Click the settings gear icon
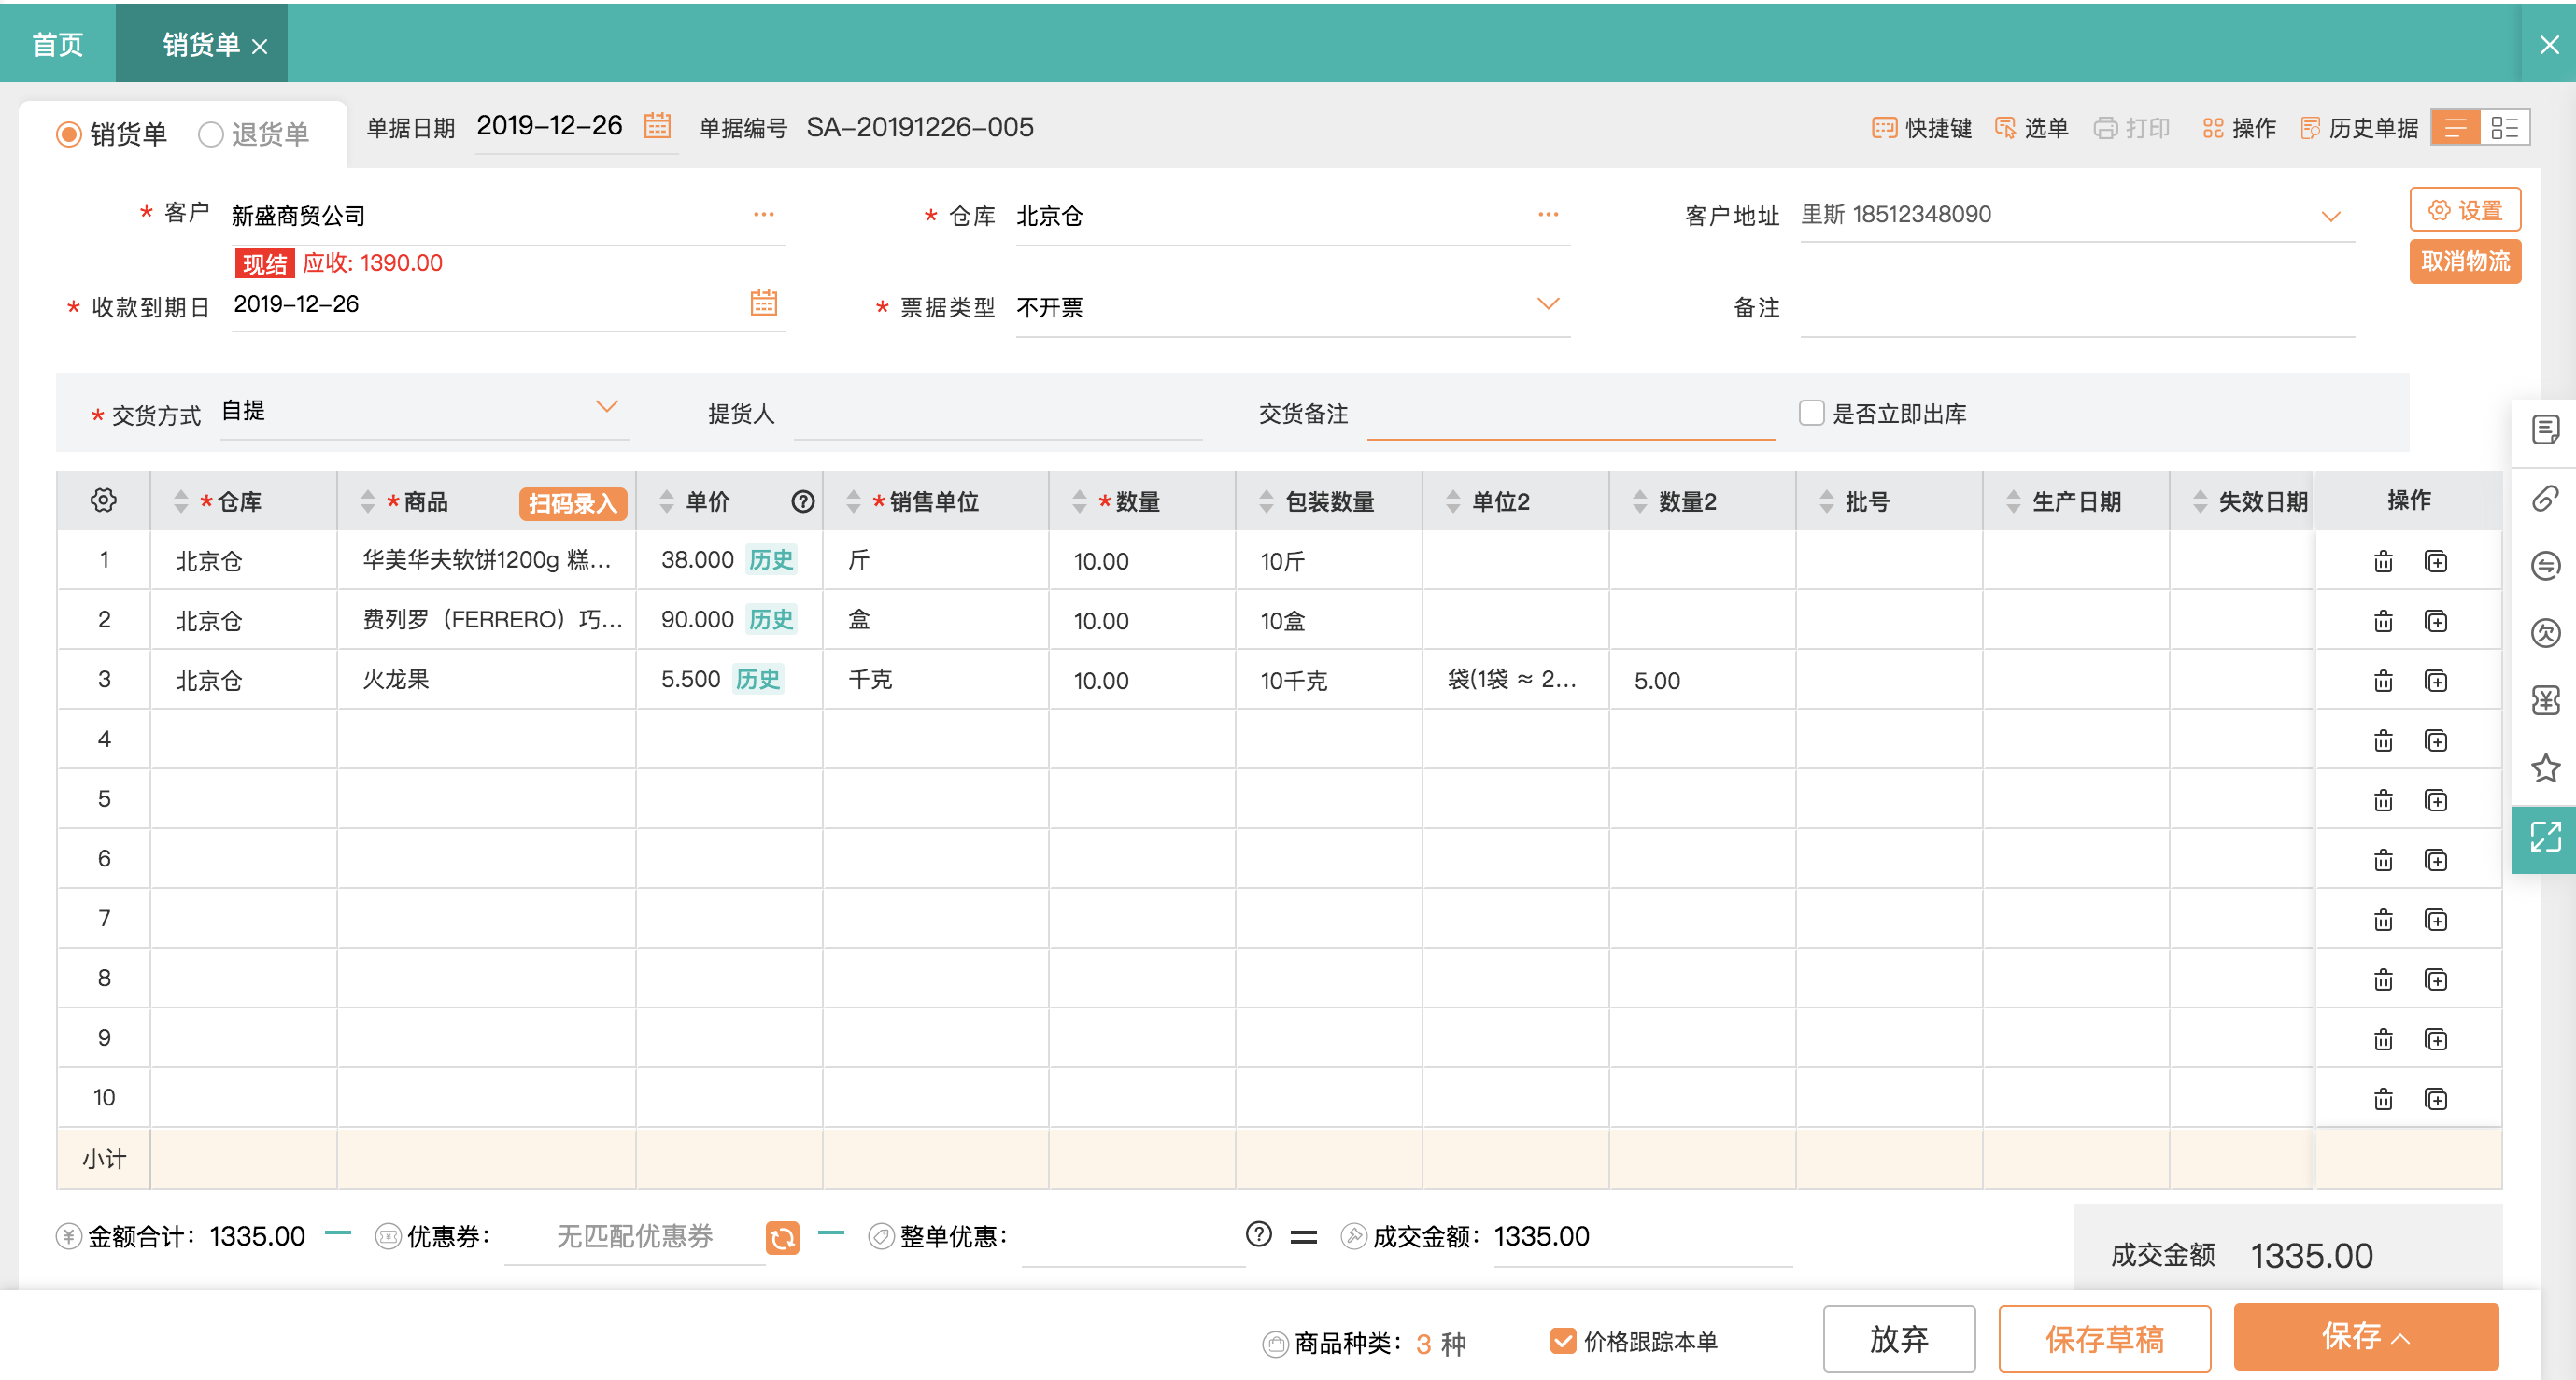Screen dimensions: 2576x1380 click(x=104, y=500)
